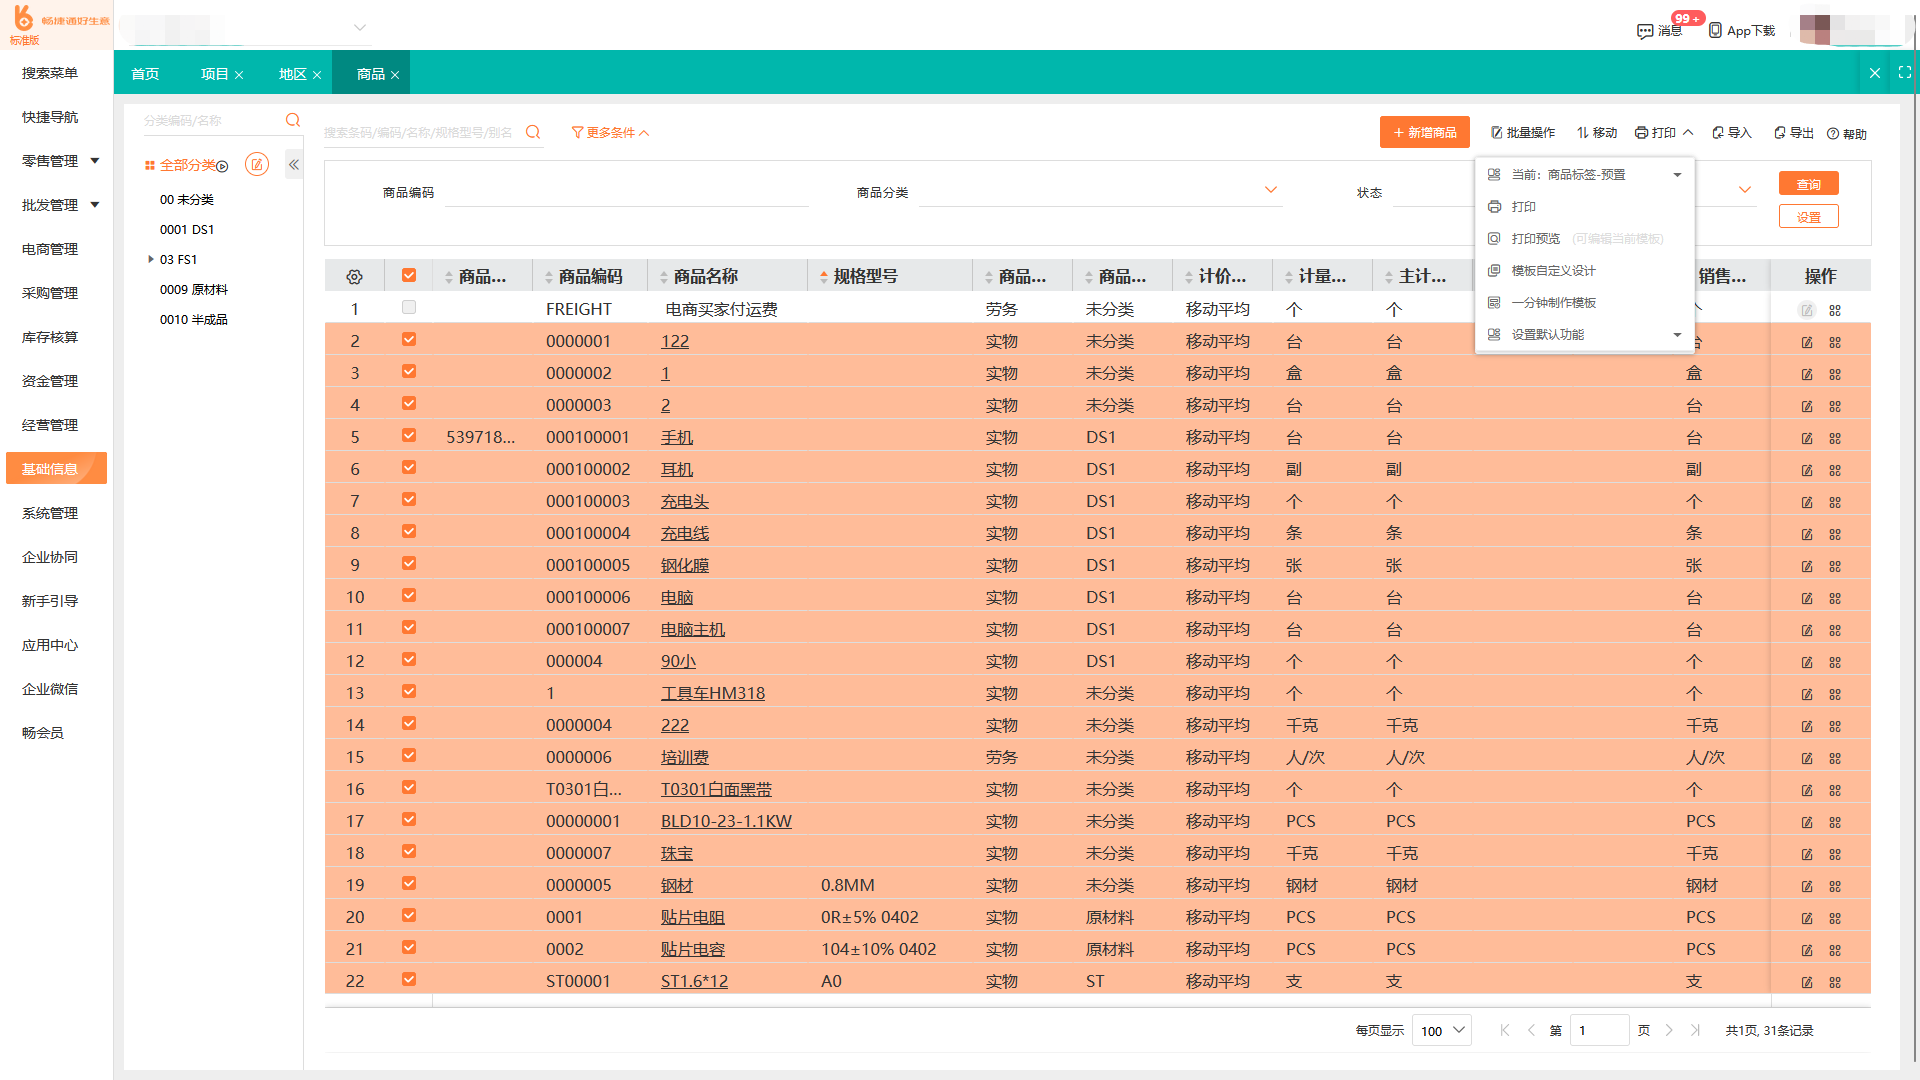Click one-minute template creation icon
1920x1080 pixels.
point(1497,302)
